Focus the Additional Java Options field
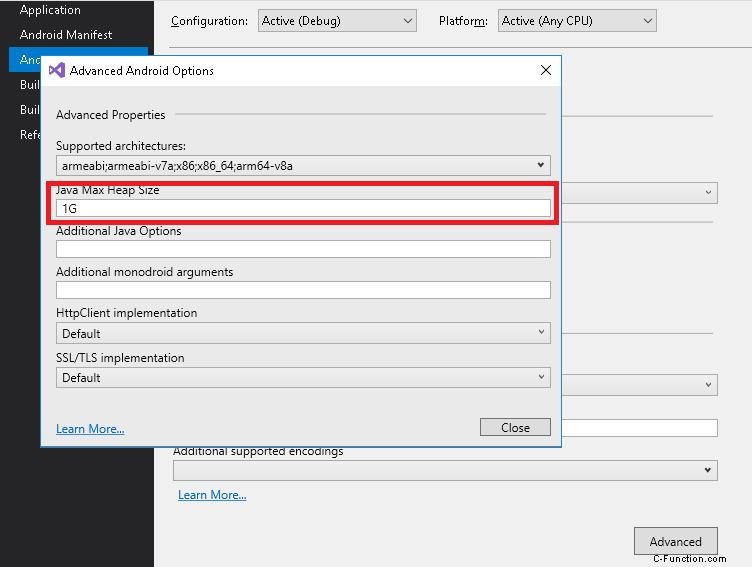Image resolution: width=752 pixels, height=567 pixels. pos(303,249)
